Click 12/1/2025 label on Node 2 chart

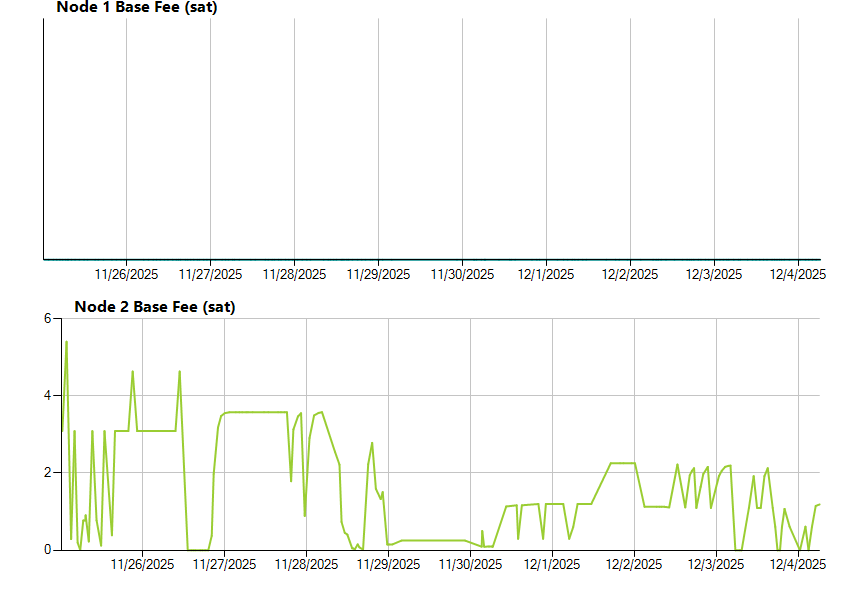(553, 565)
